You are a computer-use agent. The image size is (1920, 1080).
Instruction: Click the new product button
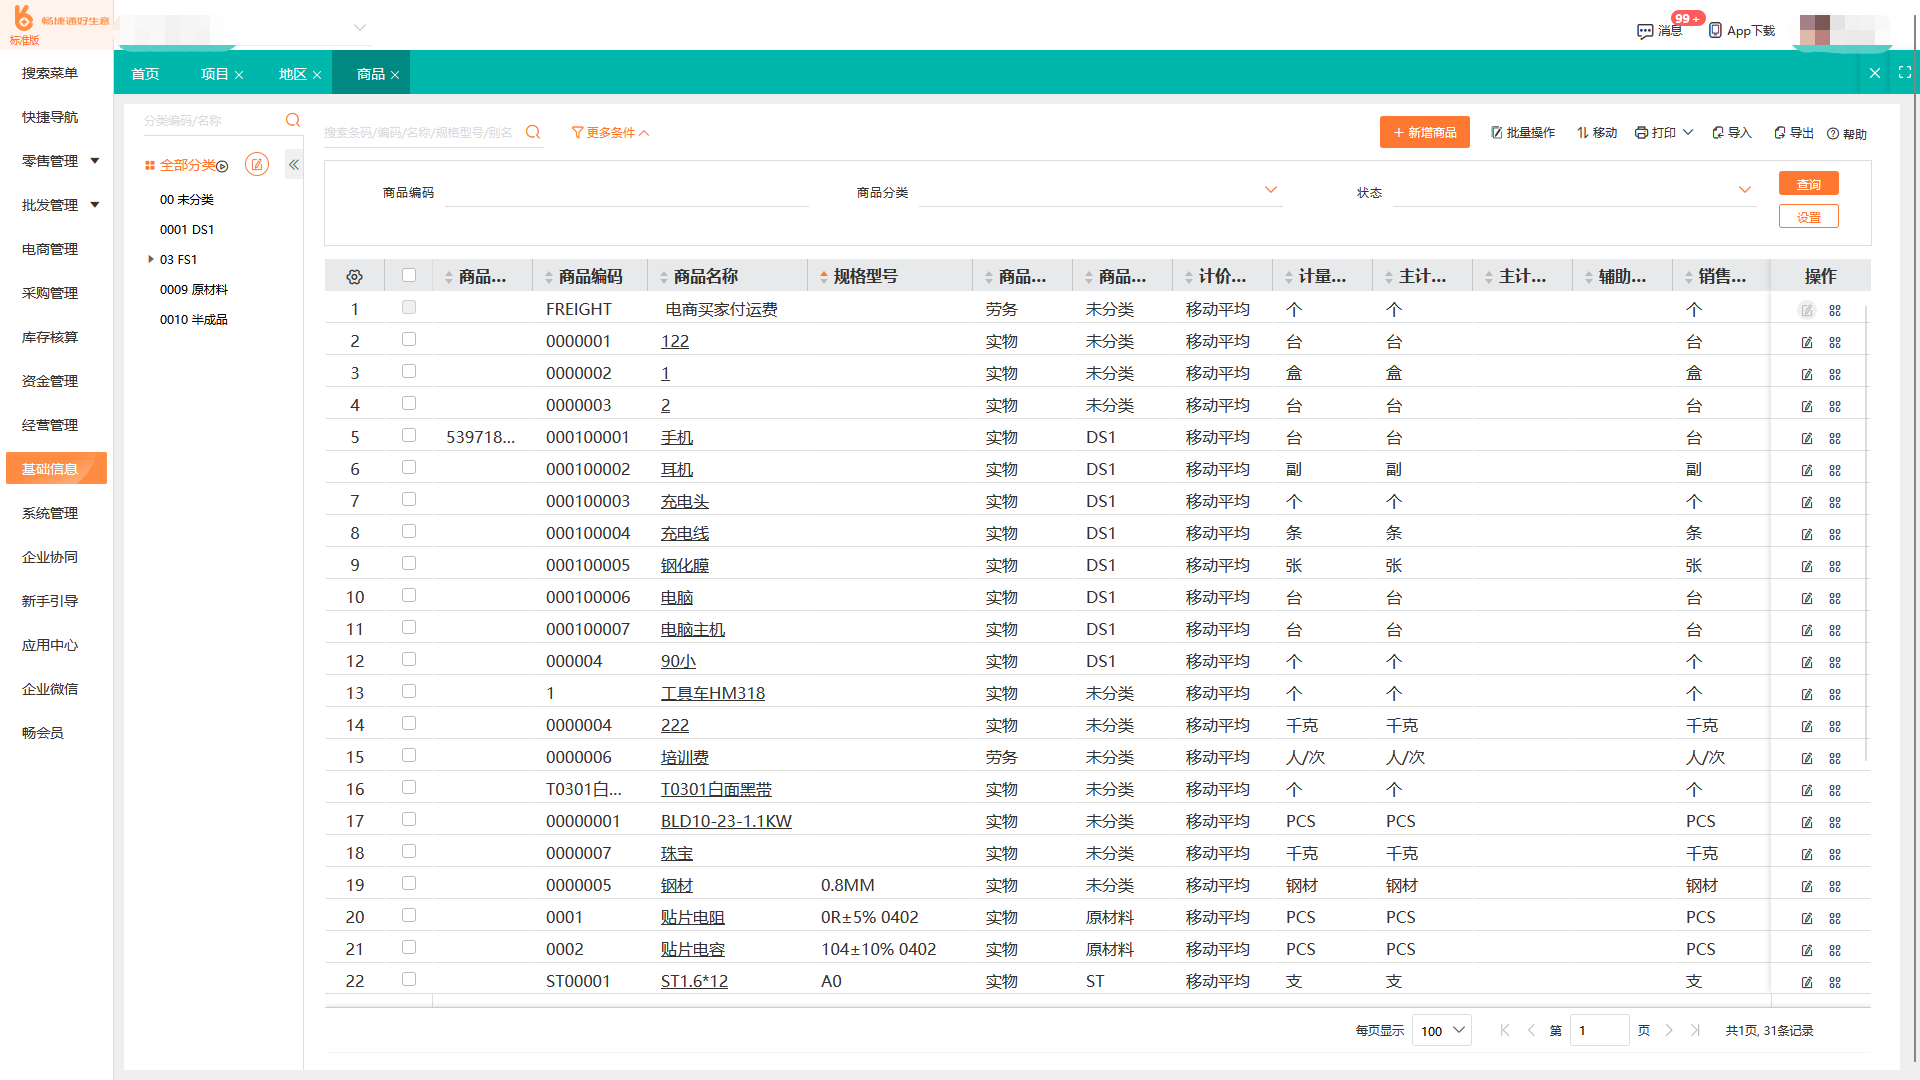pos(1424,131)
